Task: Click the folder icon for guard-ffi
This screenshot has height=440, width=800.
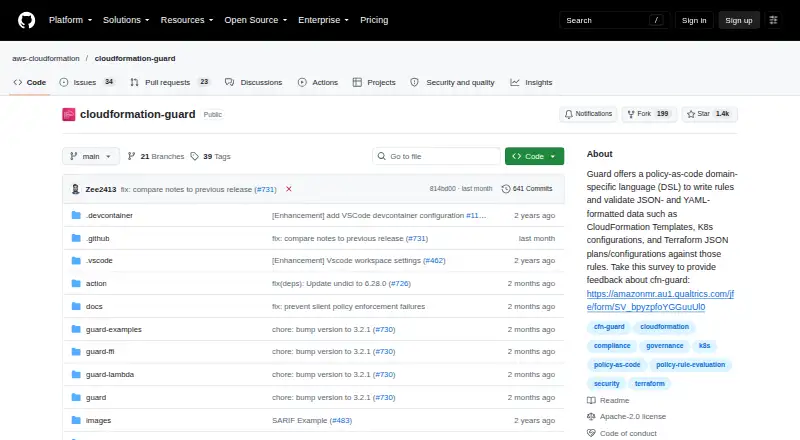Action: [76, 351]
